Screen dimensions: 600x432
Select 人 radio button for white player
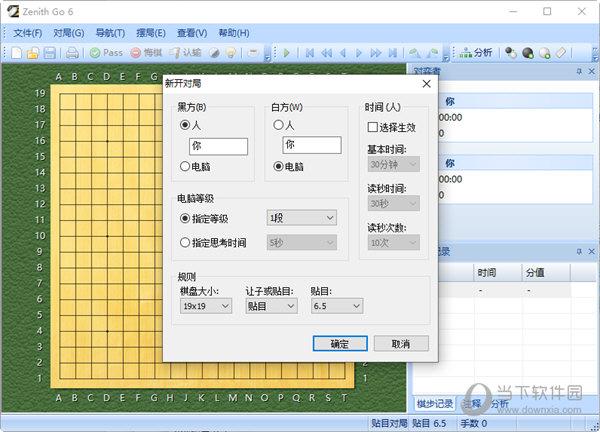(279, 125)
